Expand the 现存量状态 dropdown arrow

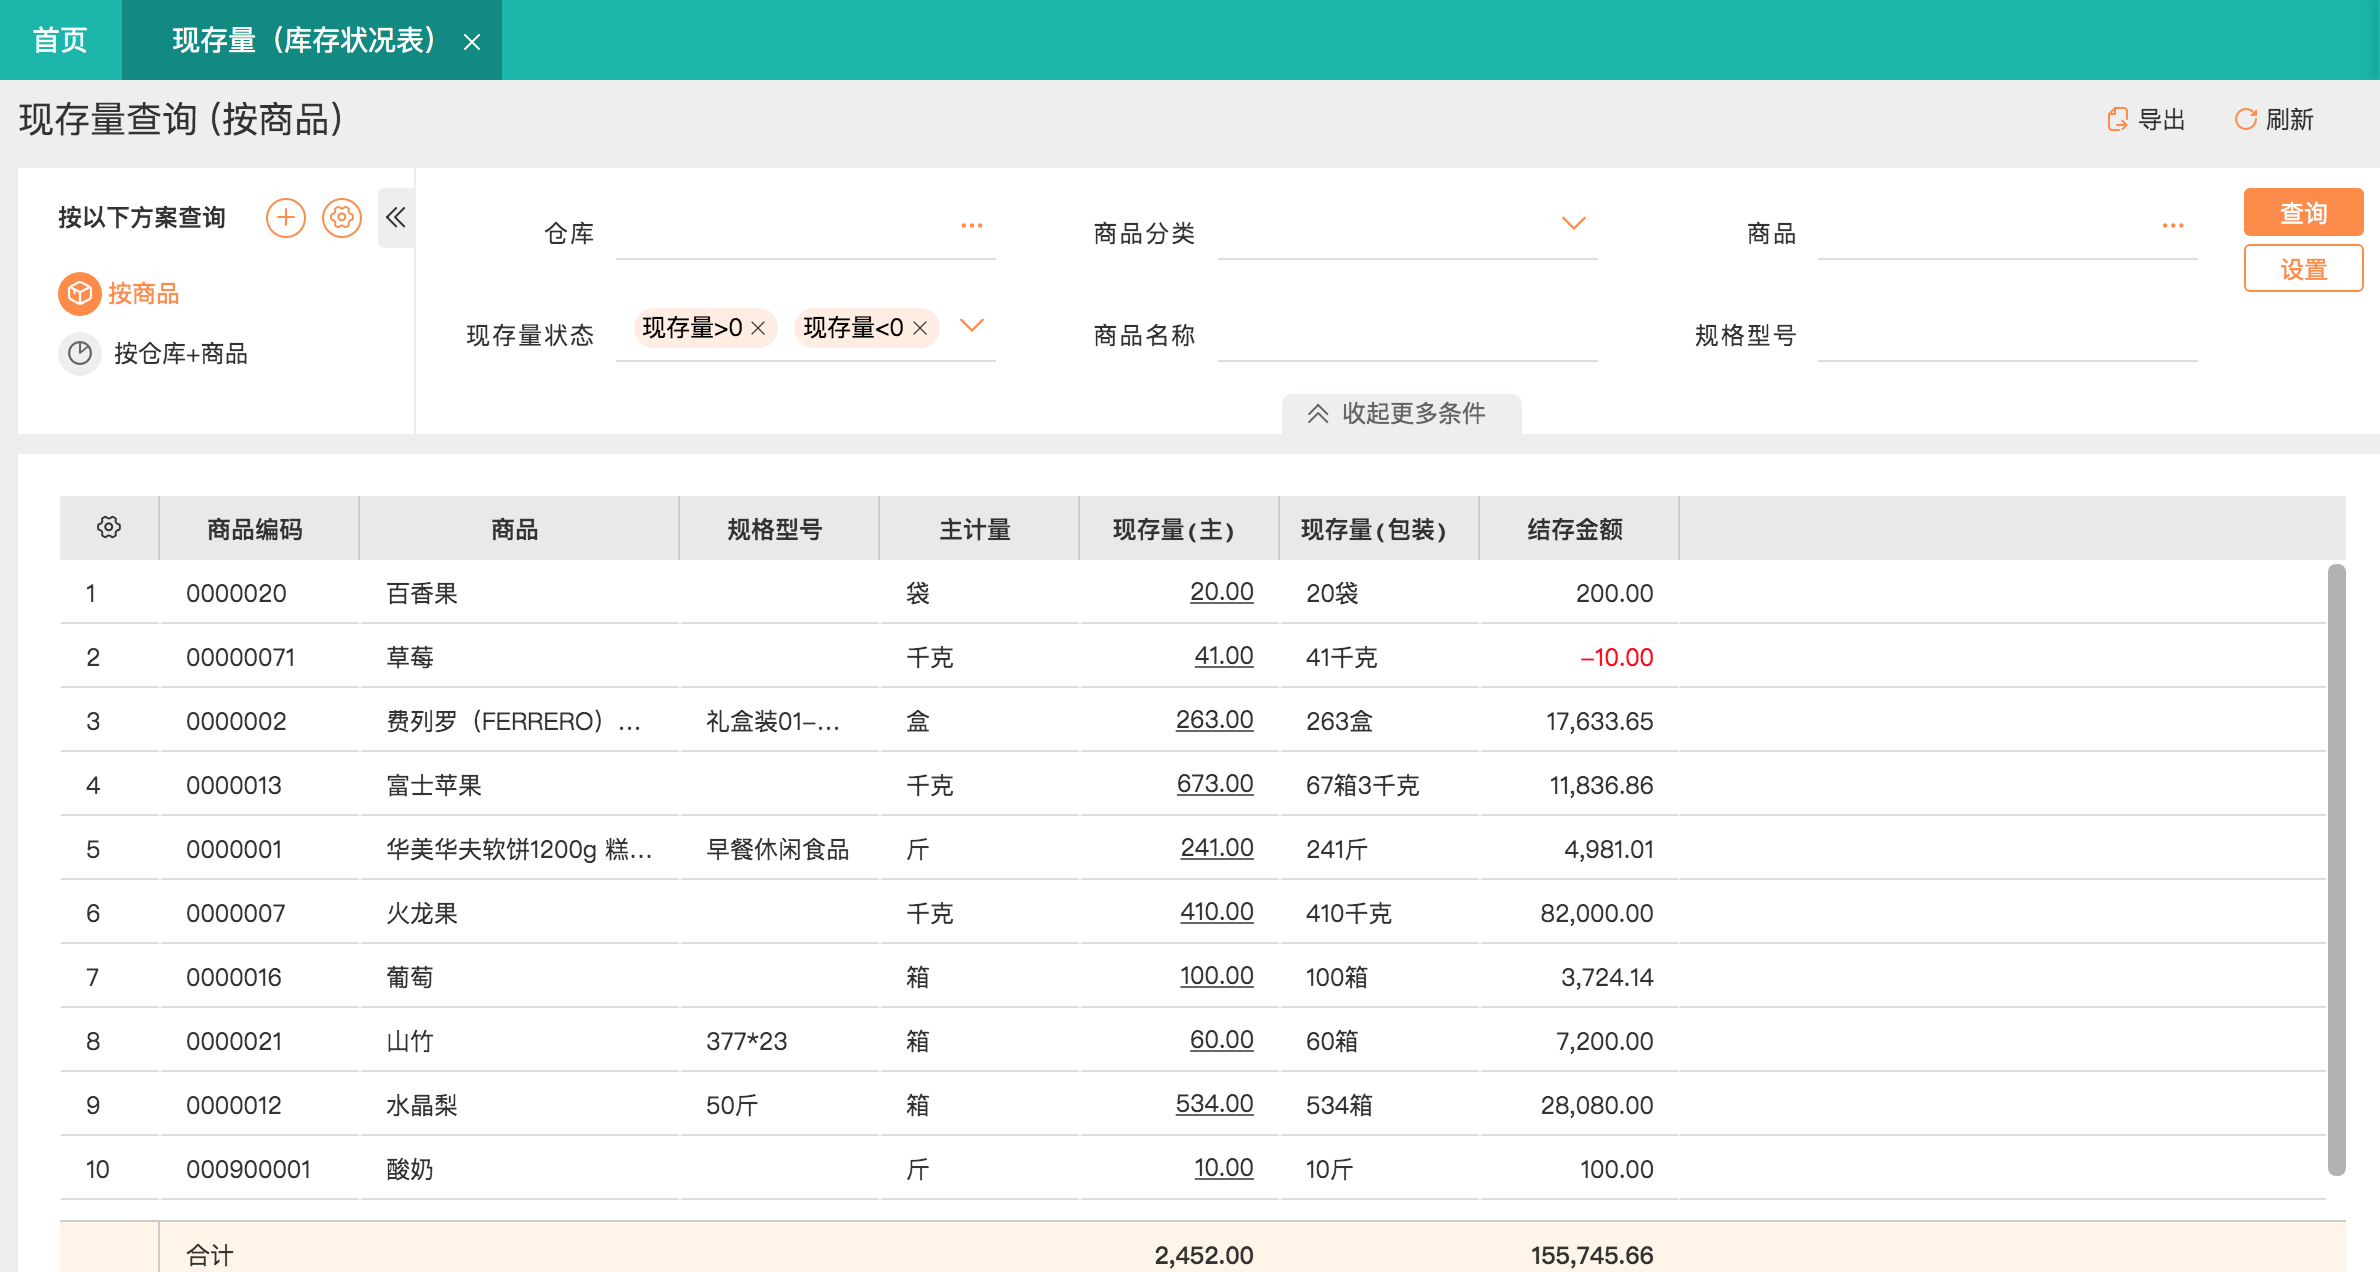click(971, 327)
